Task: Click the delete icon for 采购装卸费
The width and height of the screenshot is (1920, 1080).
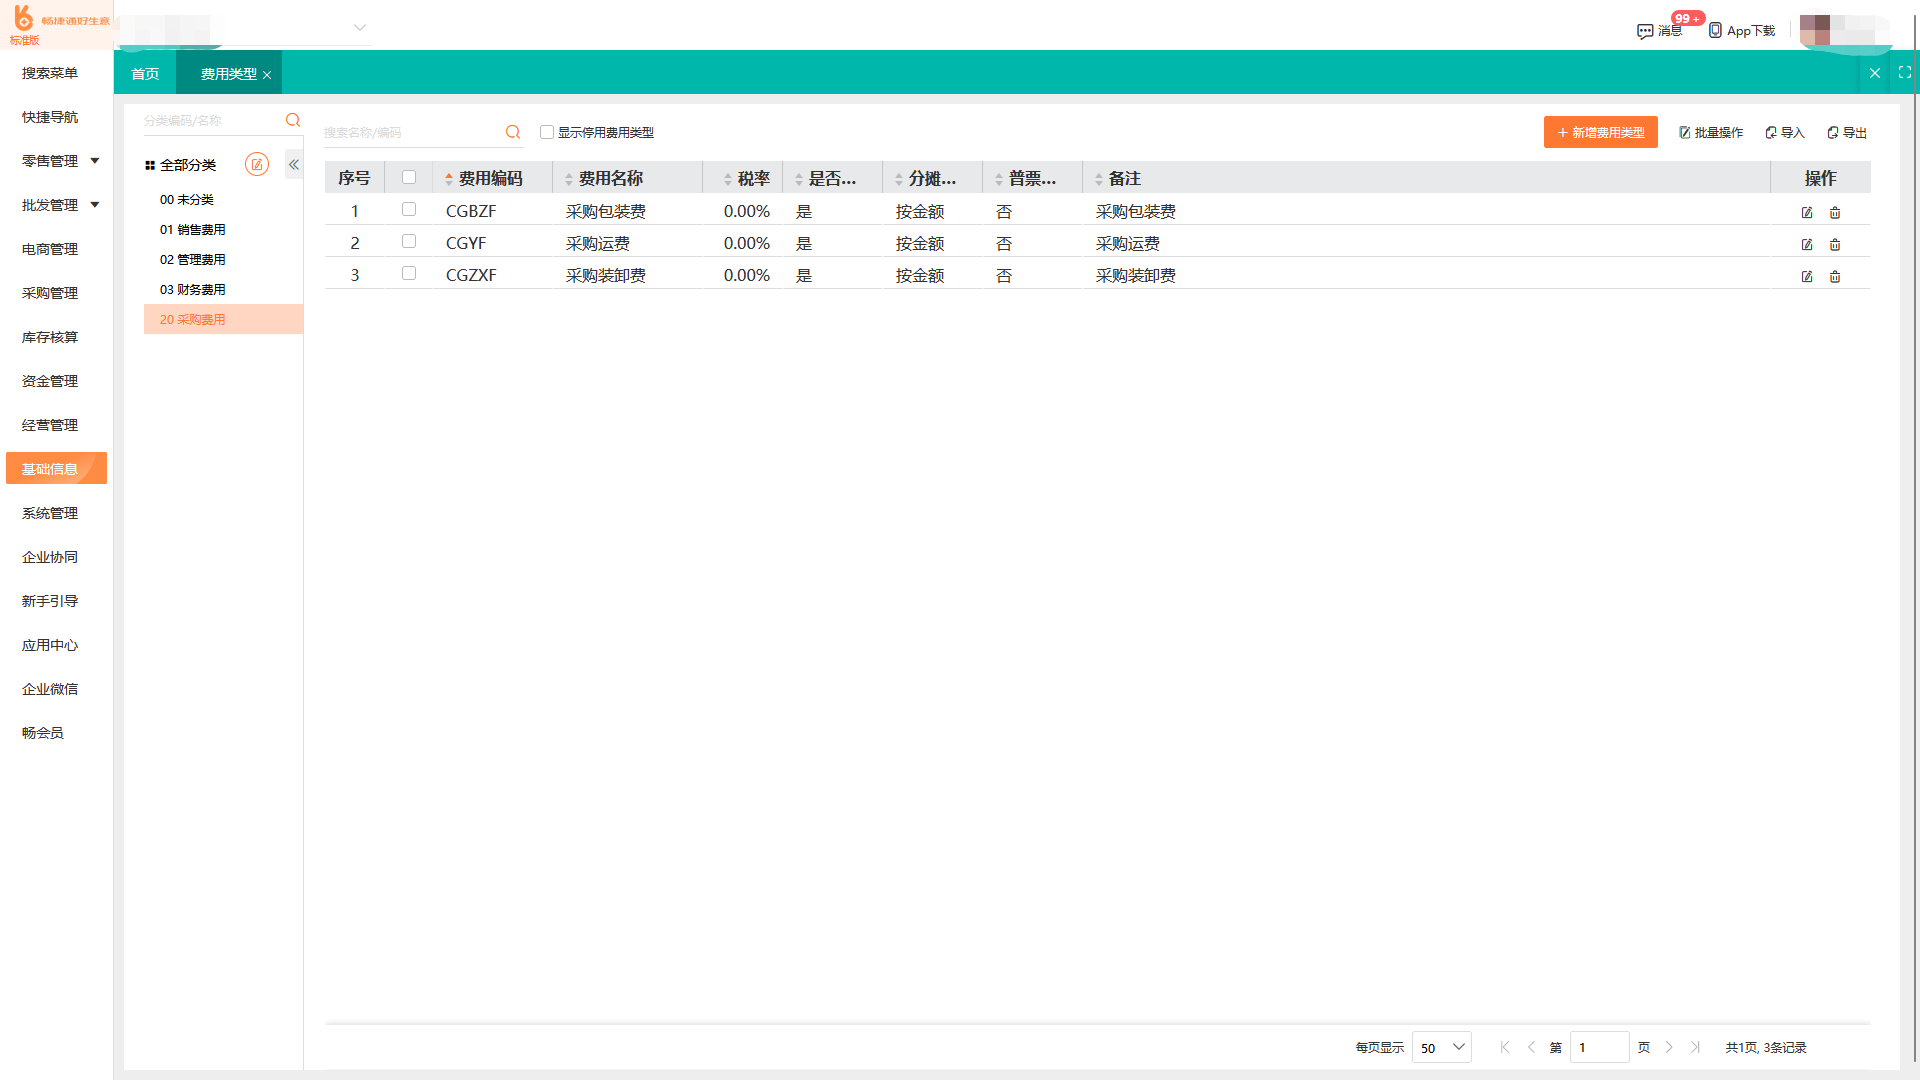Action: coord(1836,274)
